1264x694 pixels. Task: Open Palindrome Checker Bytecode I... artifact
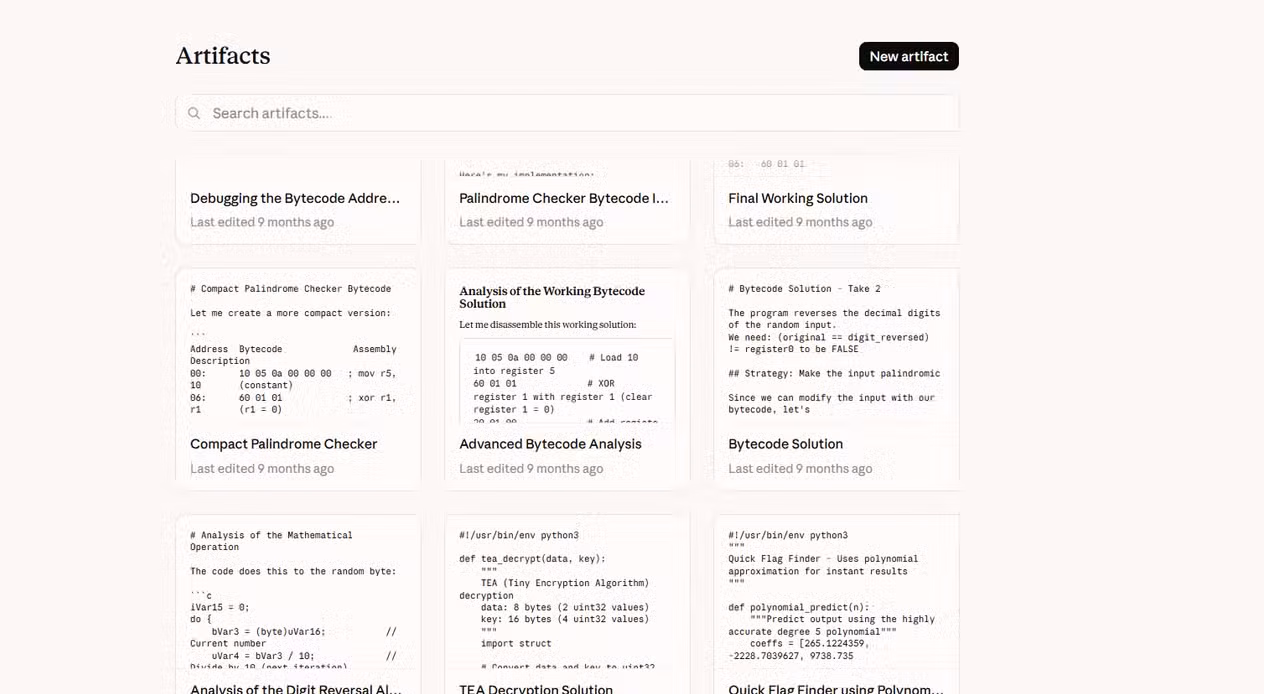(564, 198)
